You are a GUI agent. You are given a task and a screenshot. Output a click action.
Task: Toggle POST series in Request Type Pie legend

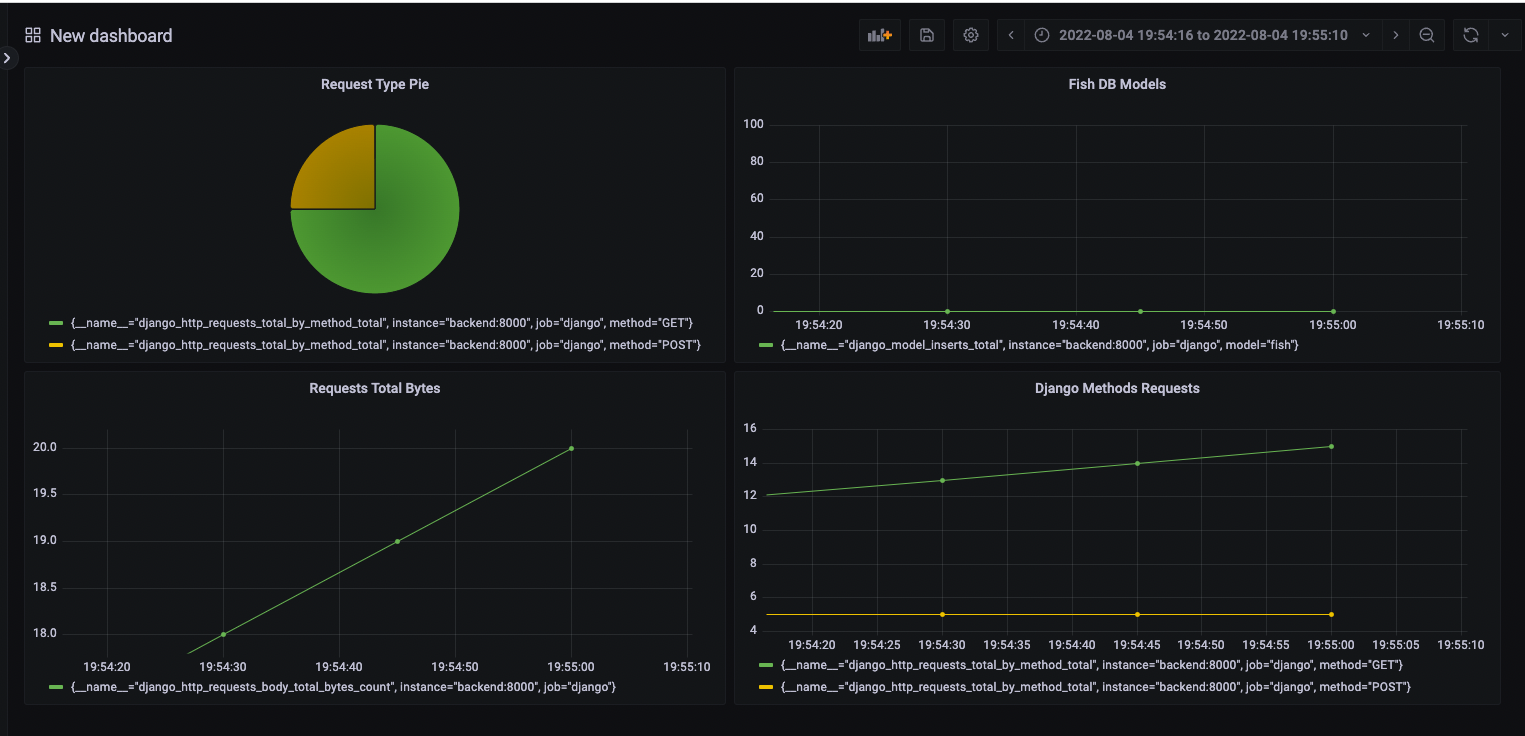[385, 345]
